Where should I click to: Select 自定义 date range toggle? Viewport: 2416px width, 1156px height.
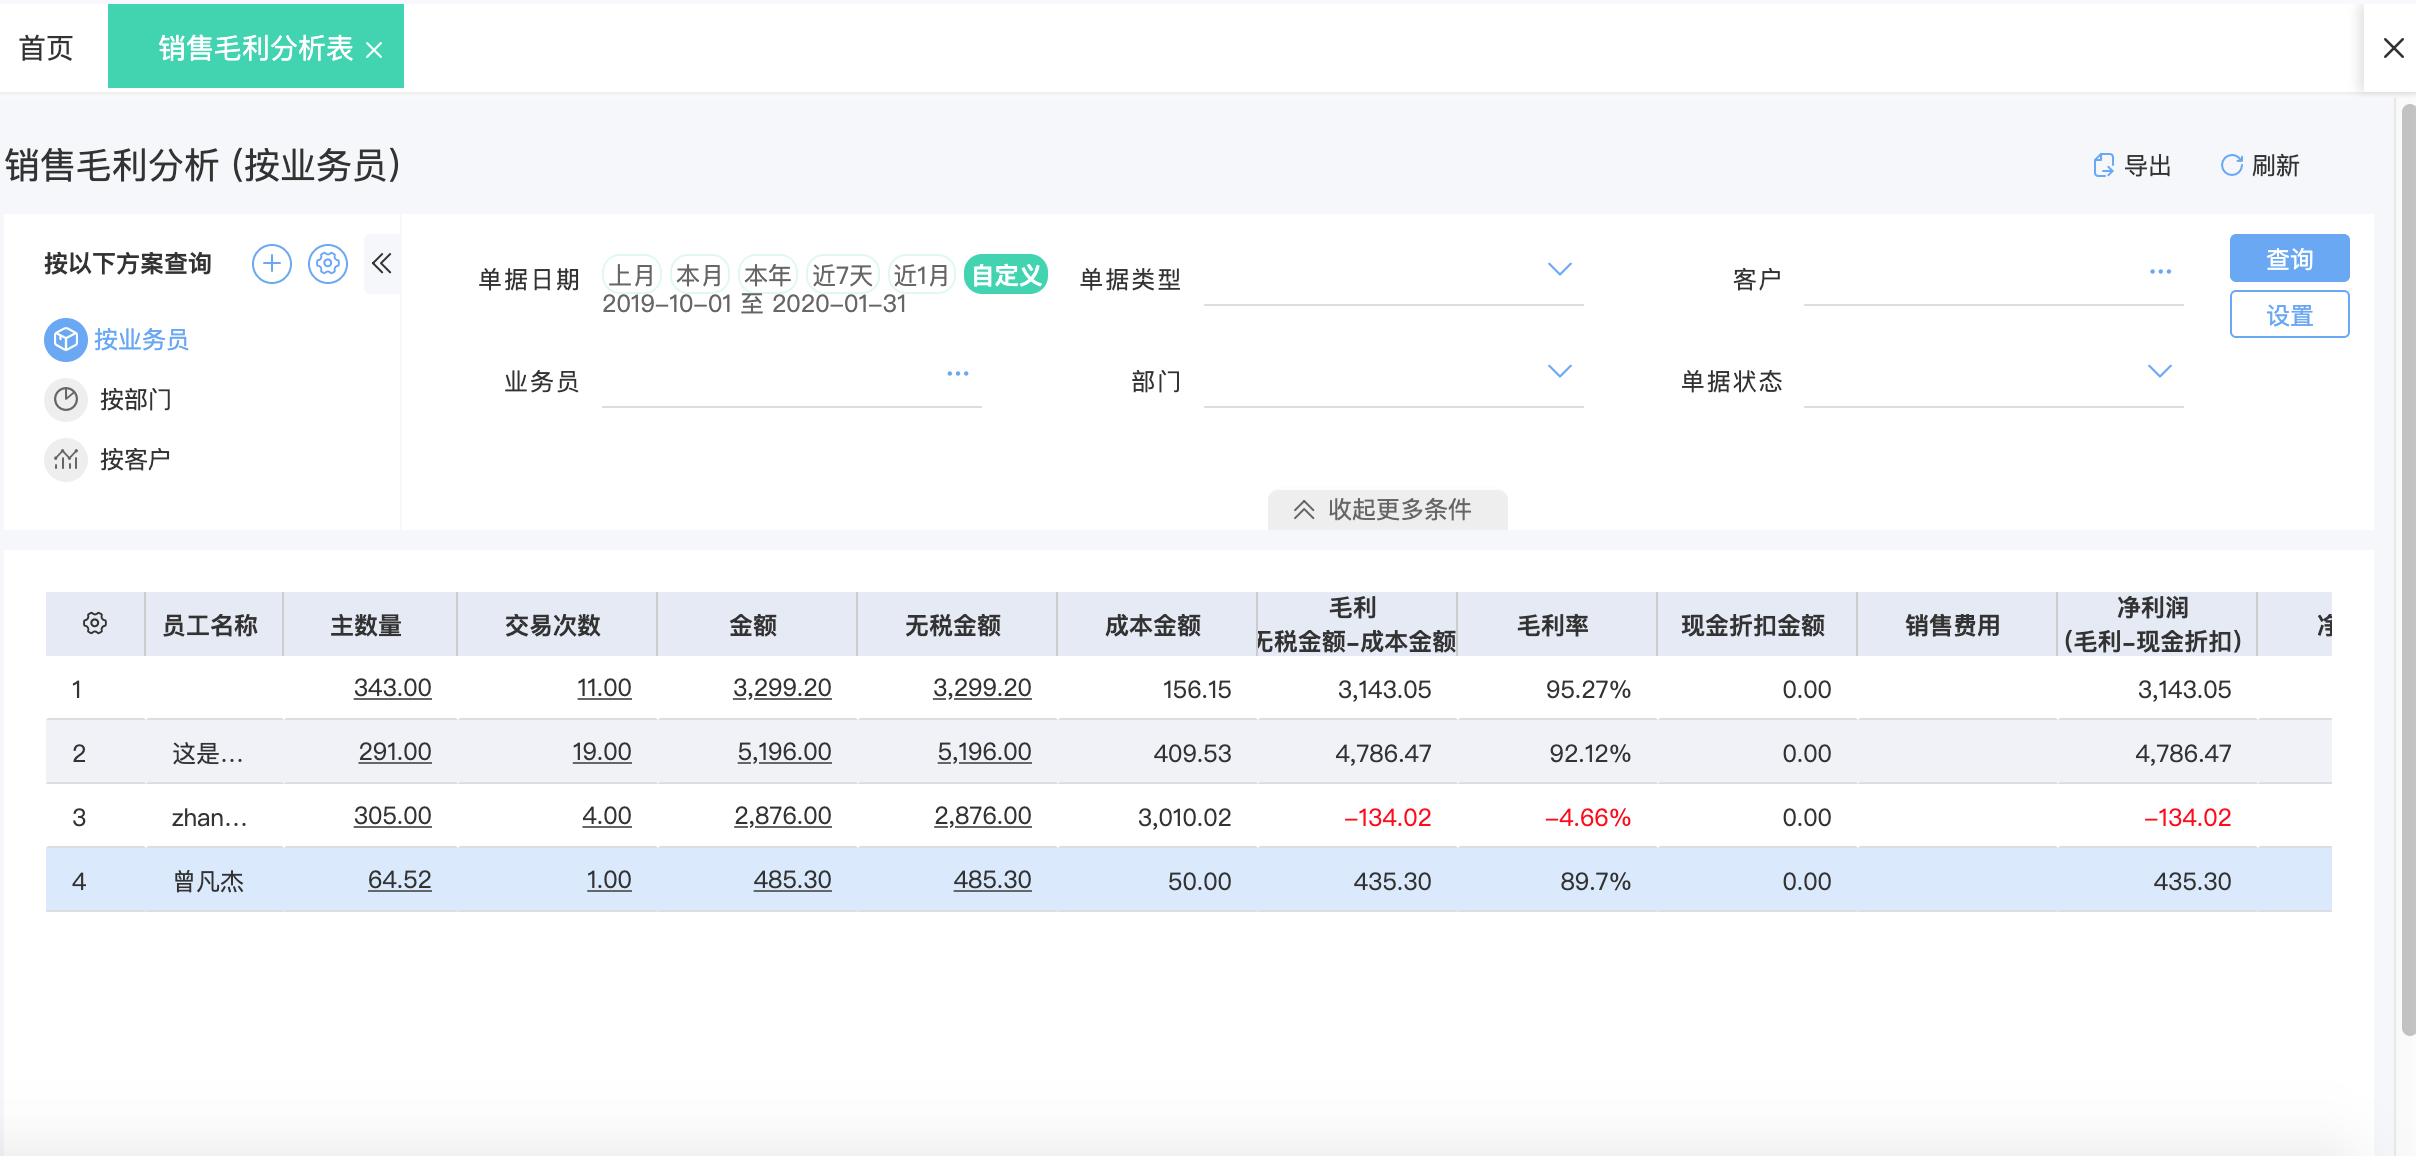click(x=1003, y=274)
